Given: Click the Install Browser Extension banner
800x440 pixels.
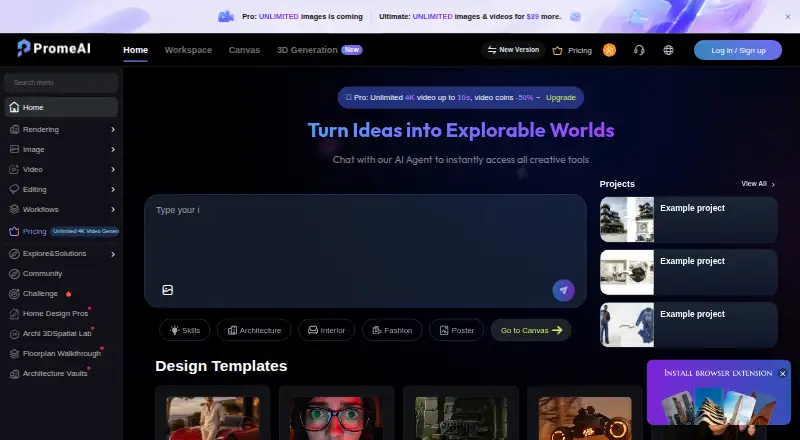Looking at the screenshot, I should (718, 393).
